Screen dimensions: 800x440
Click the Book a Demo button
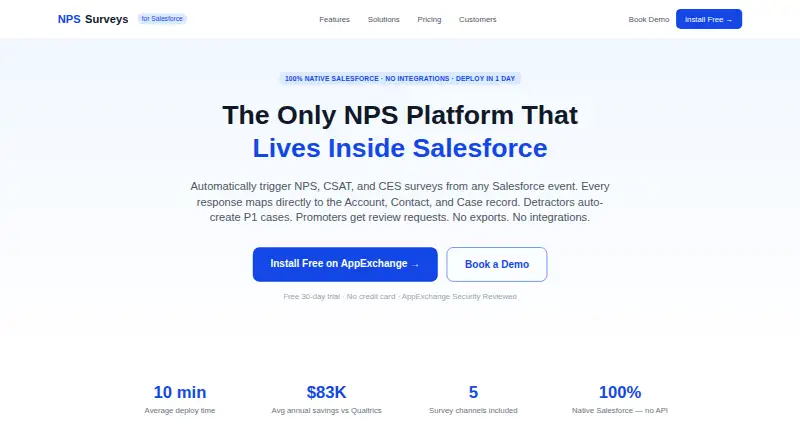(496, 264)
